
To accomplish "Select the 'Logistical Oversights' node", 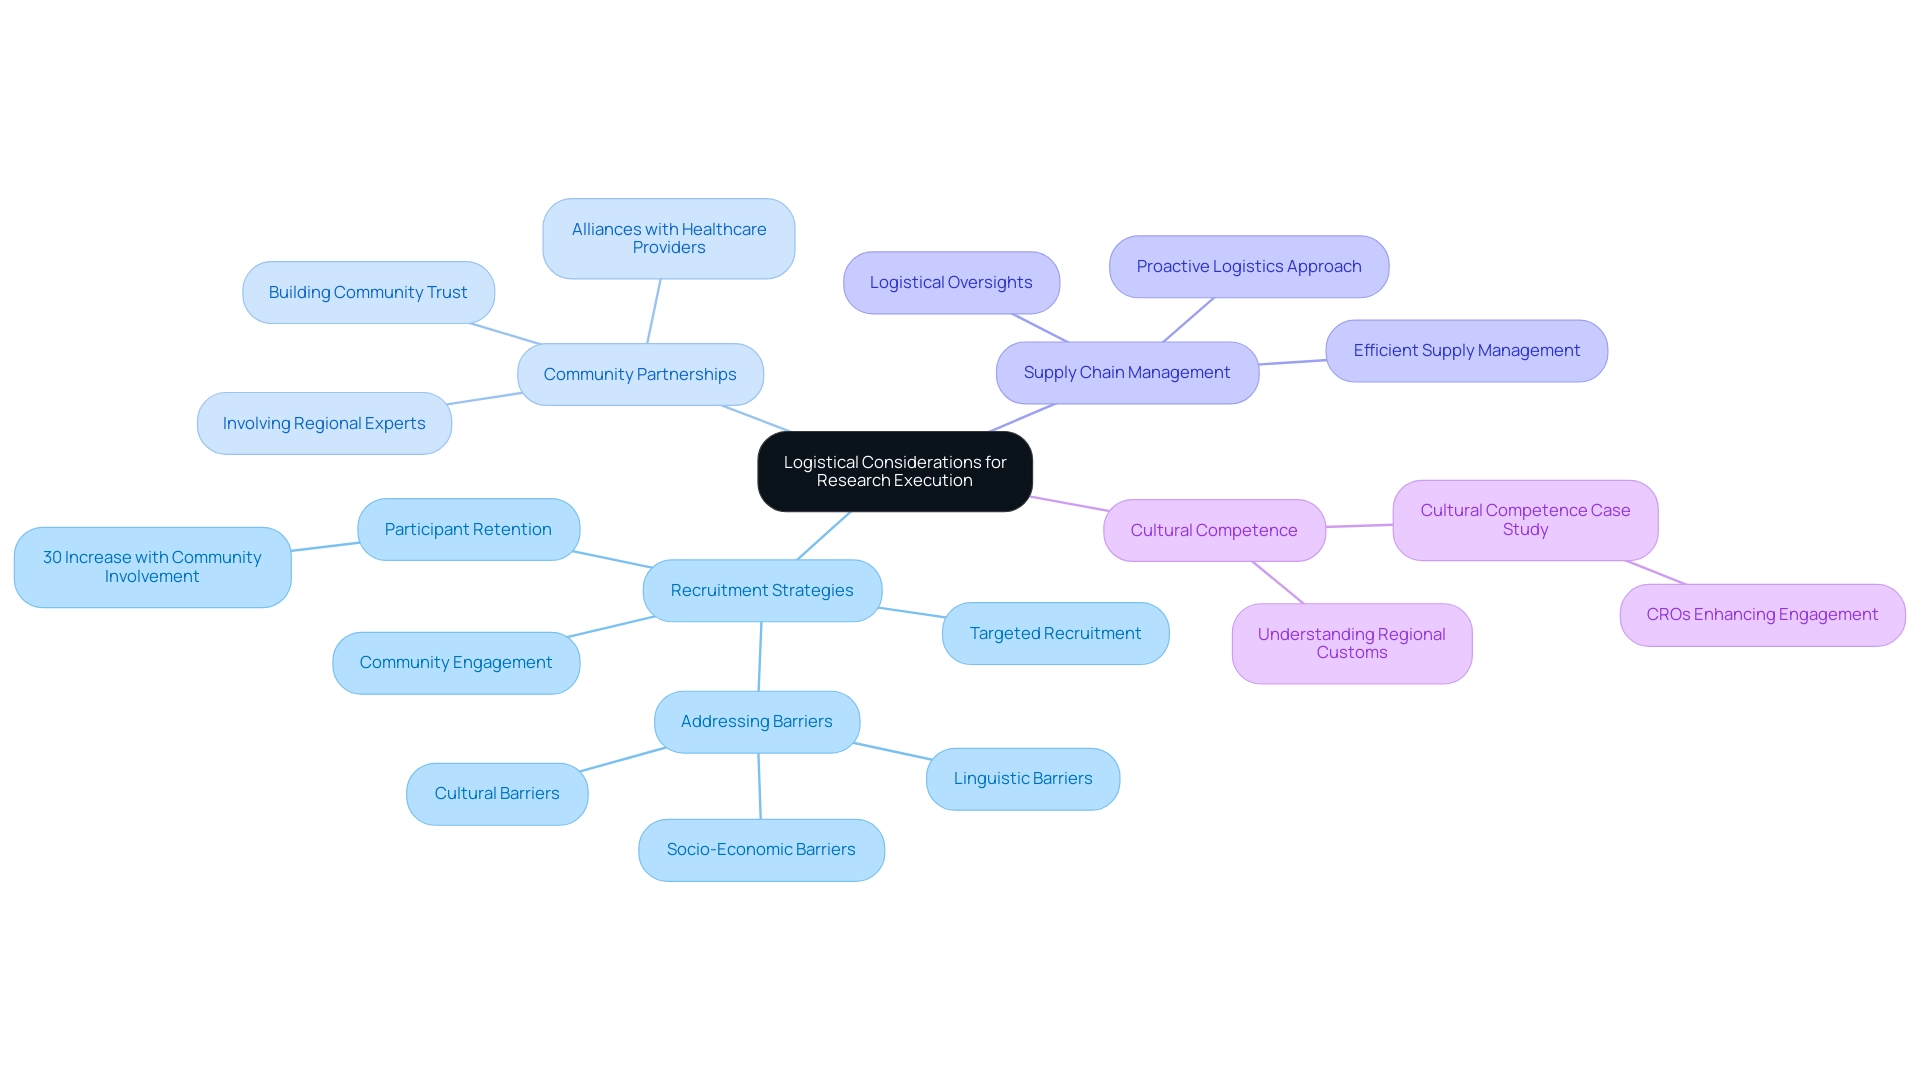I will point(949,281).
